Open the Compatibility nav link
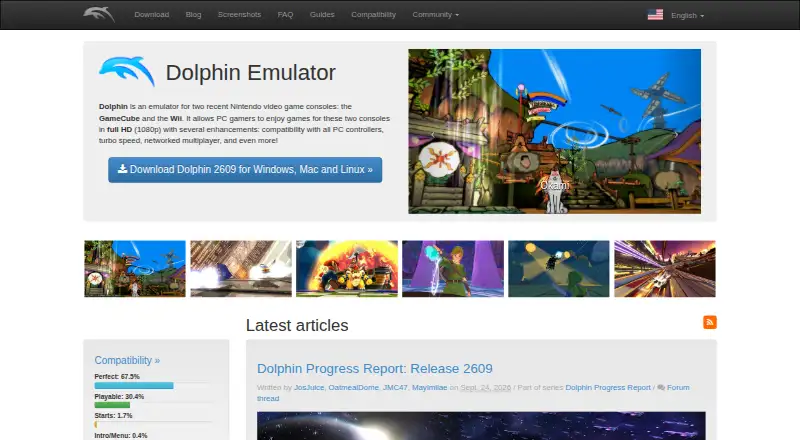This screenshot has width=800, height=440. [373, 15]
